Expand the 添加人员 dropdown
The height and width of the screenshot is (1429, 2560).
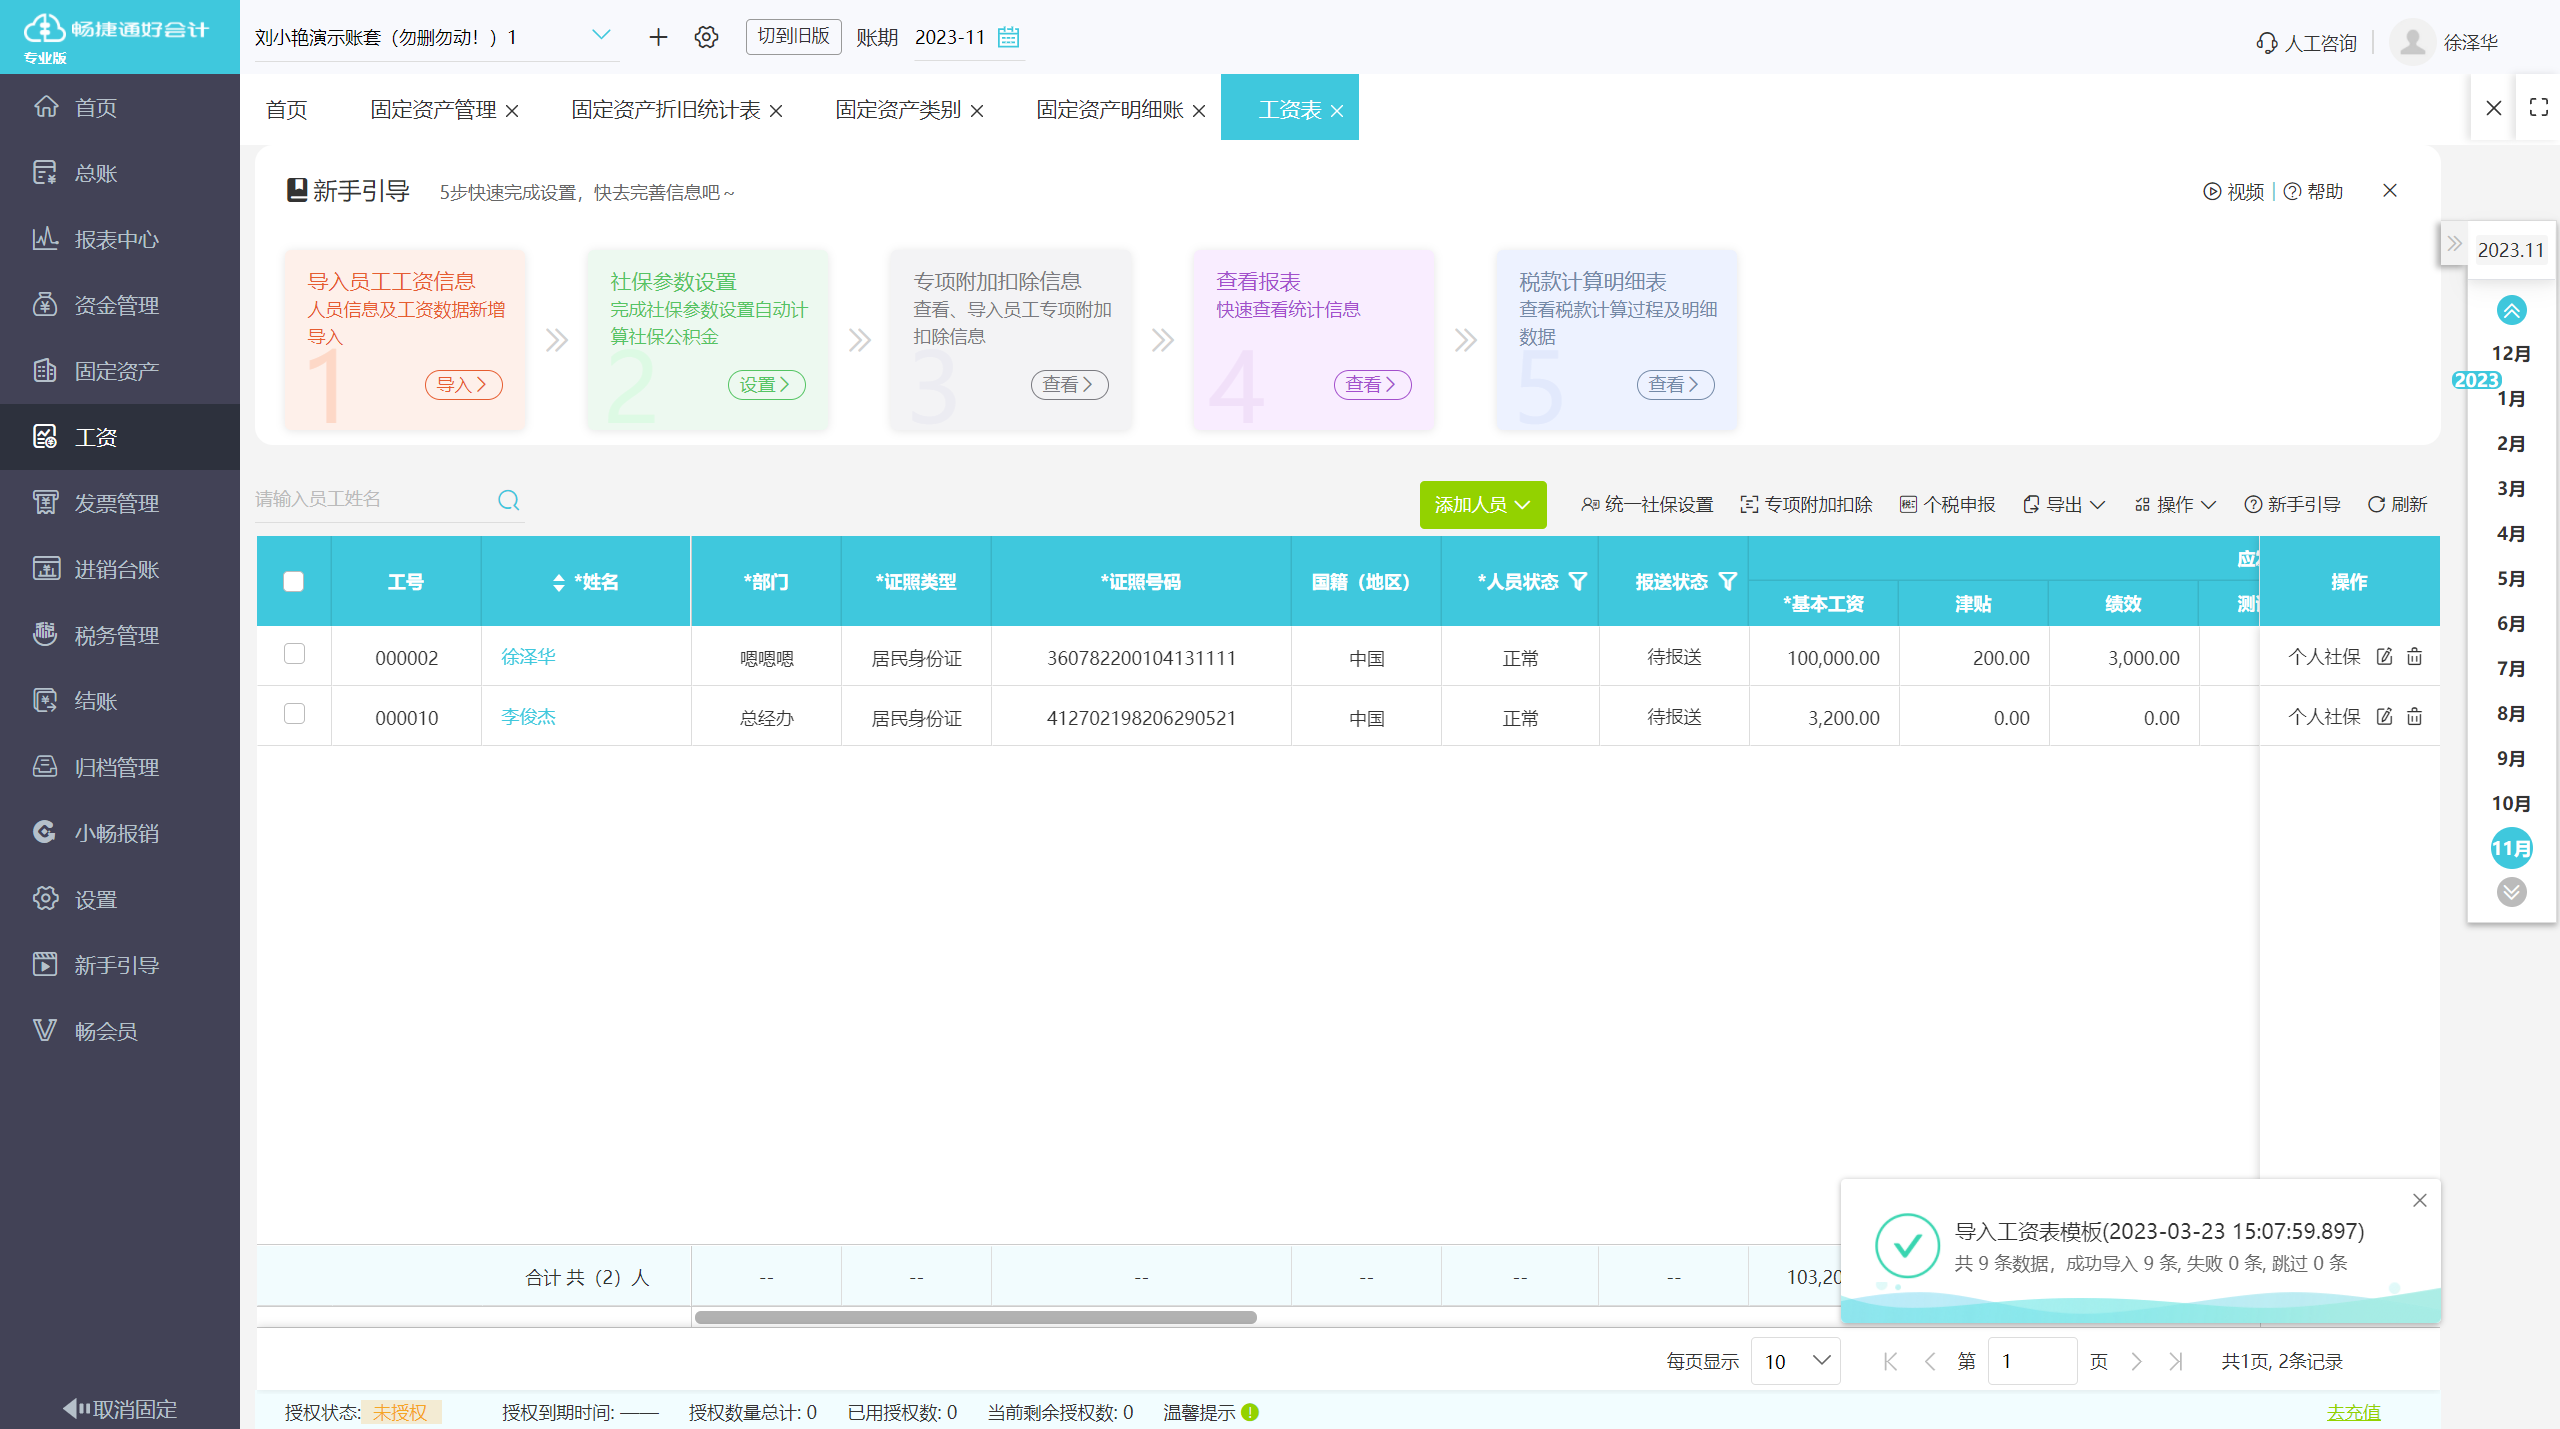point(1530,504)
